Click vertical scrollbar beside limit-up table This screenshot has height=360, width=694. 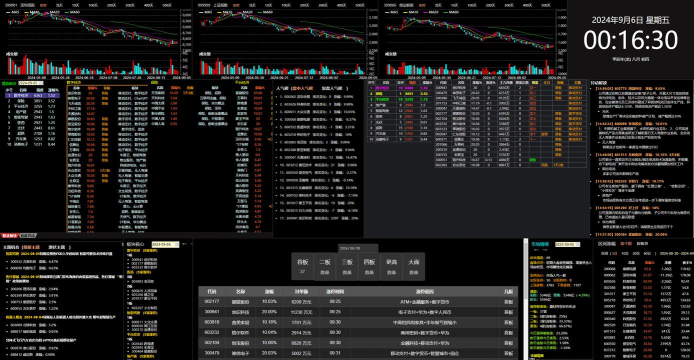(x=526, y=299)
